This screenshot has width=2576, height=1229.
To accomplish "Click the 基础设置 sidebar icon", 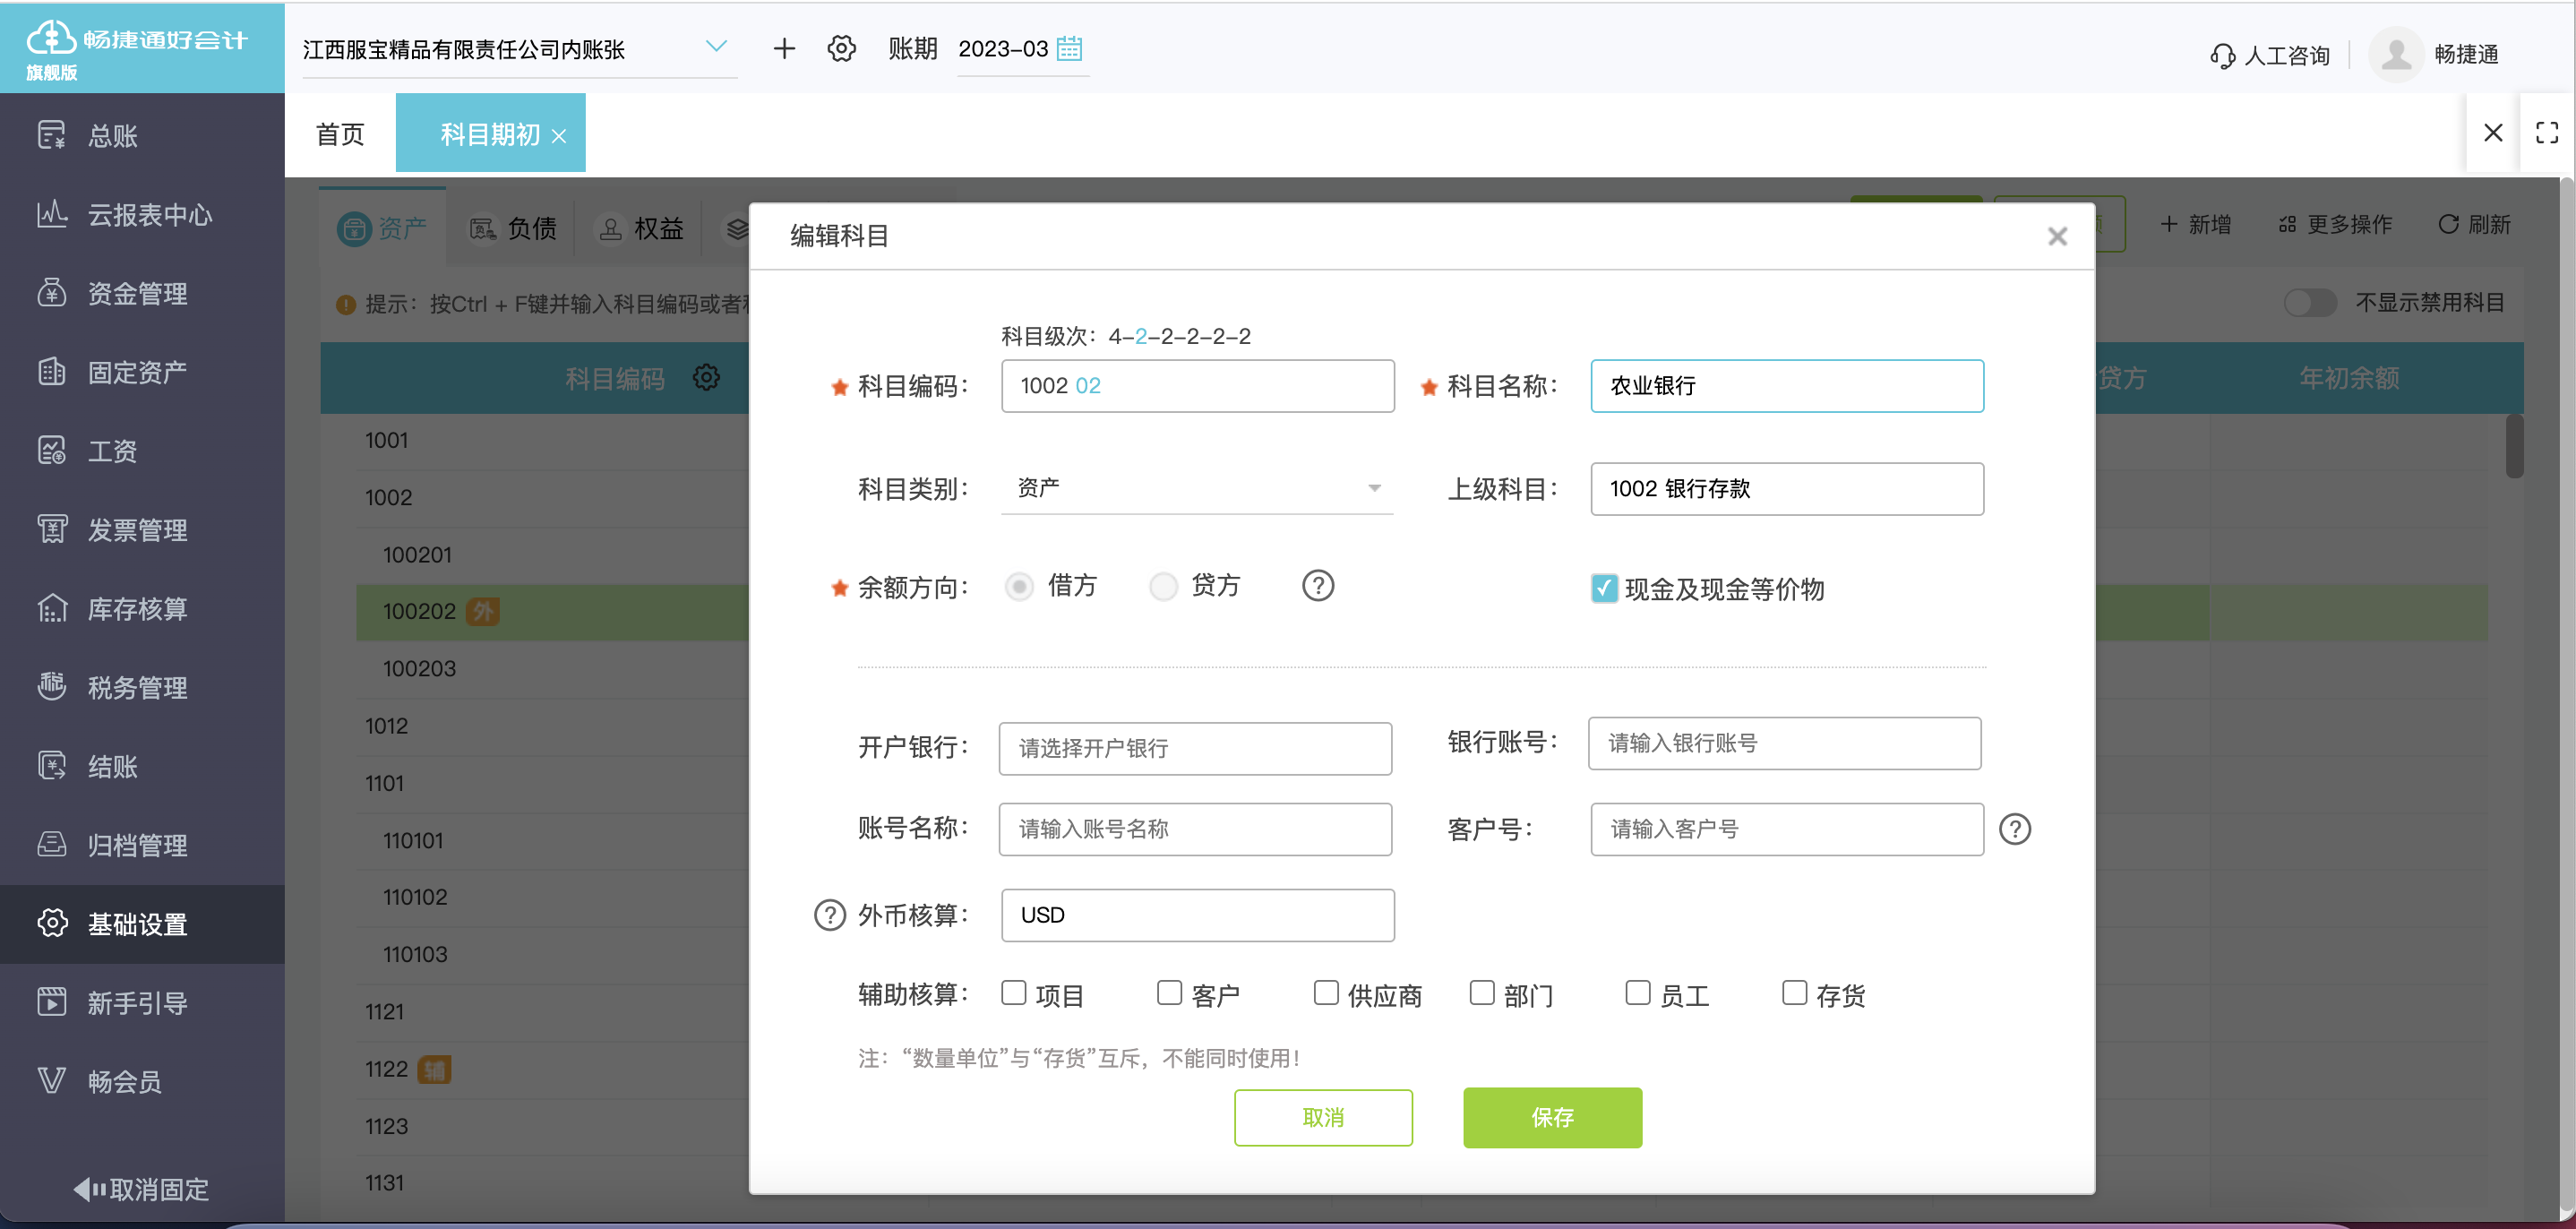I will 49,924.
